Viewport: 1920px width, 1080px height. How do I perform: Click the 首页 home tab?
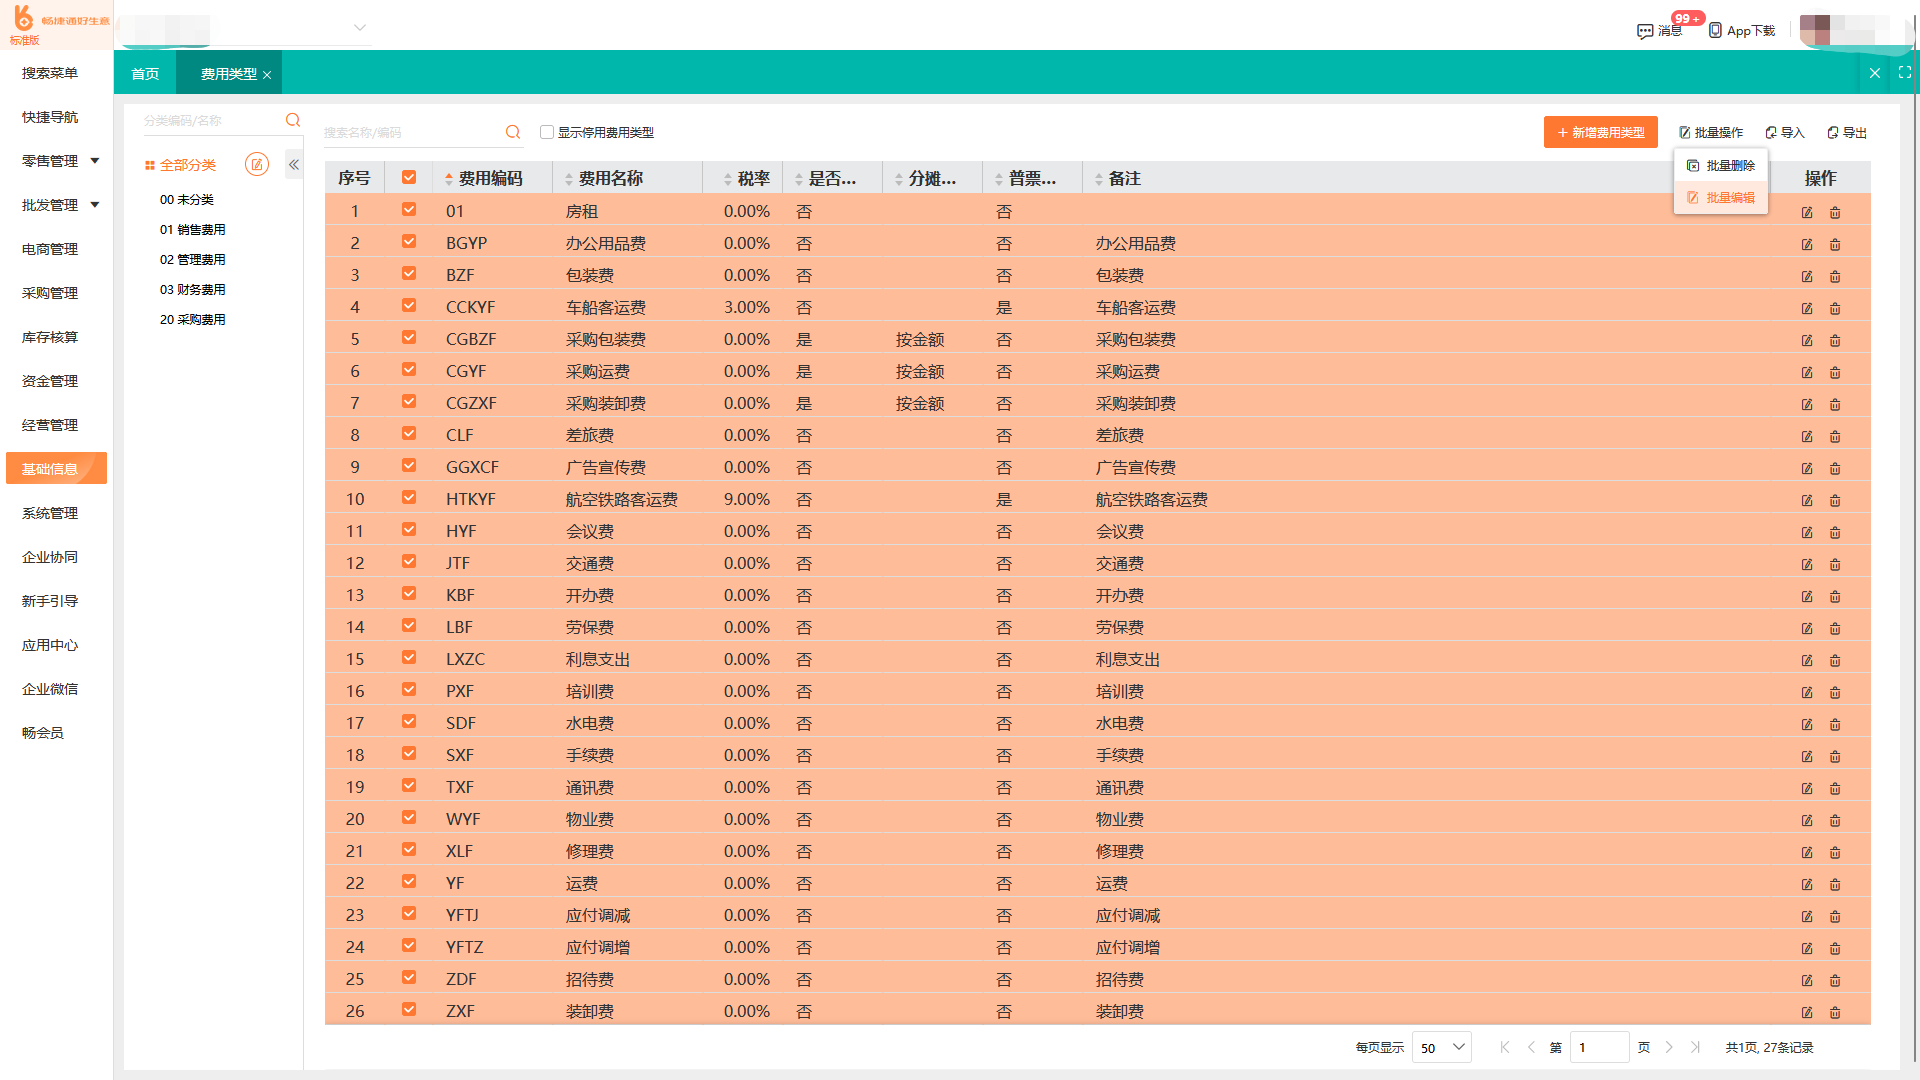pos(145,74)
